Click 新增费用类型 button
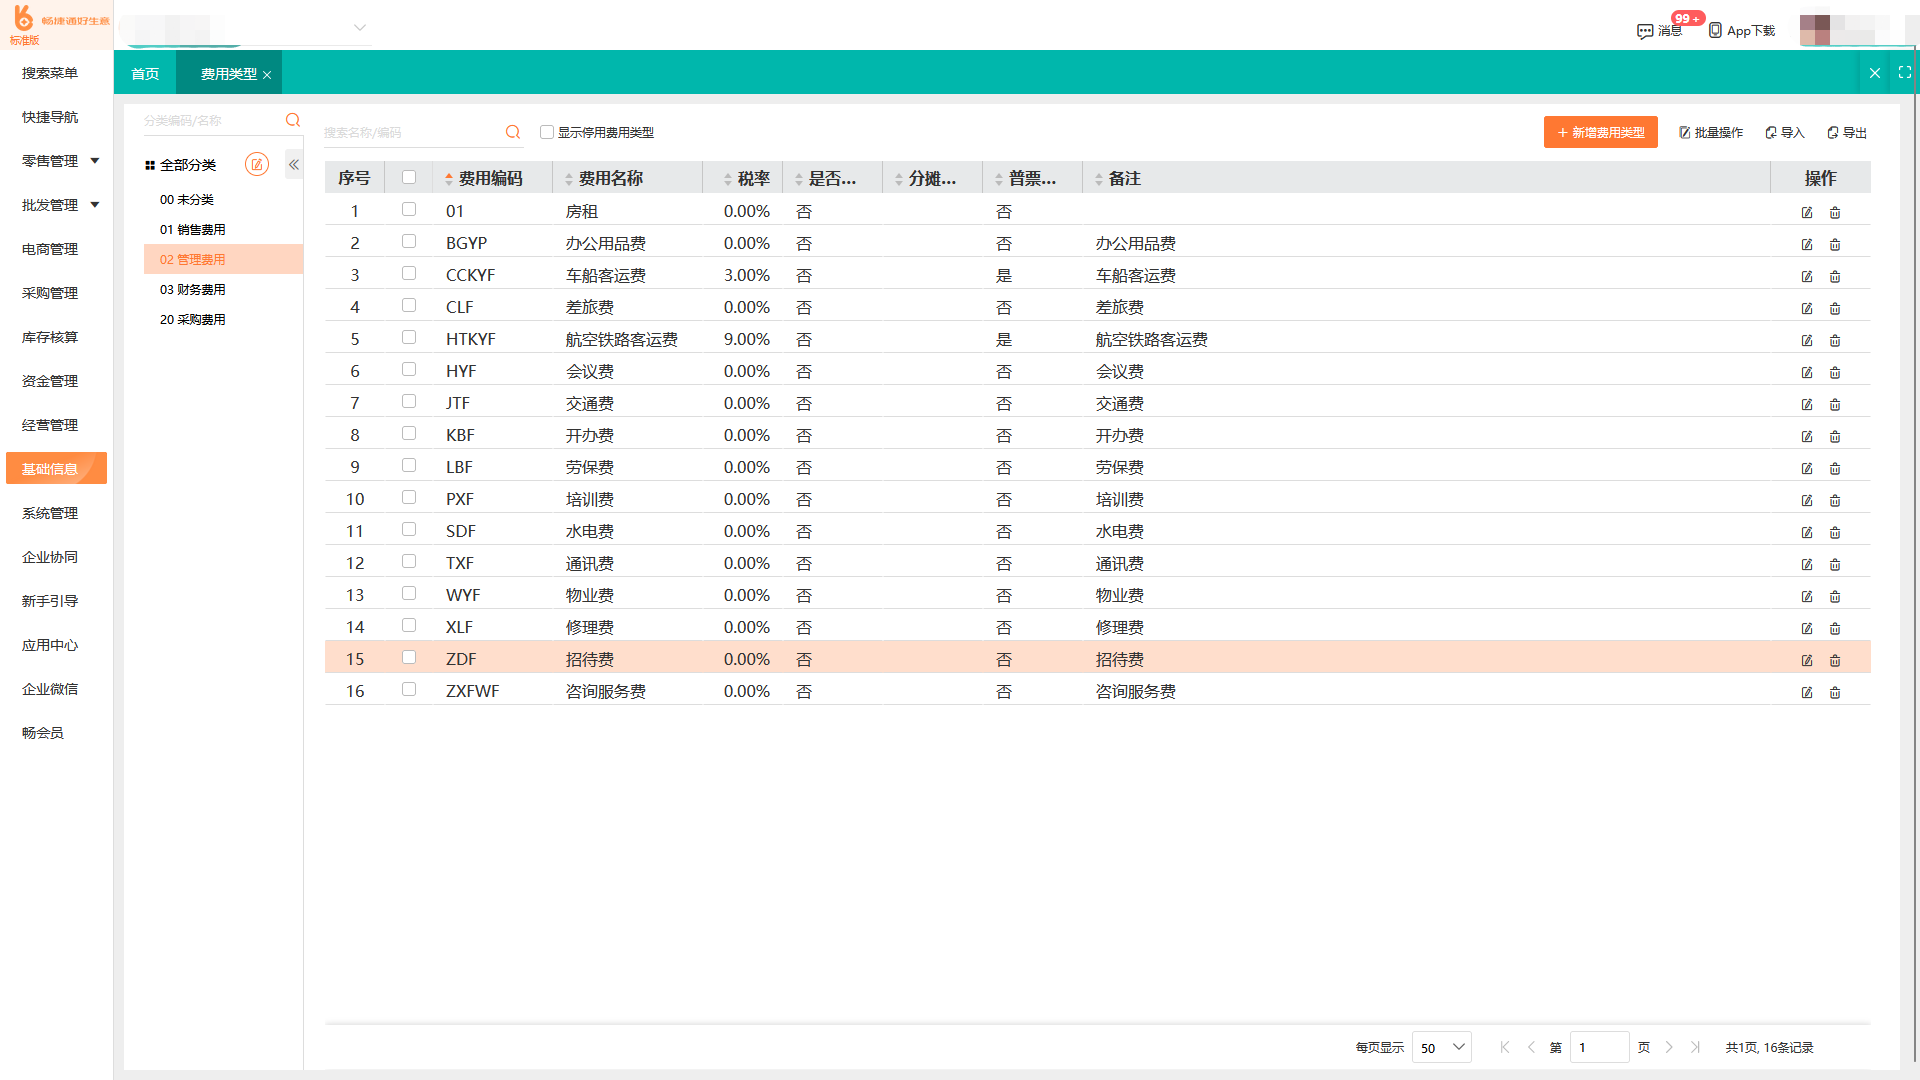Screen dimensions: 1920x1080 1600,131
